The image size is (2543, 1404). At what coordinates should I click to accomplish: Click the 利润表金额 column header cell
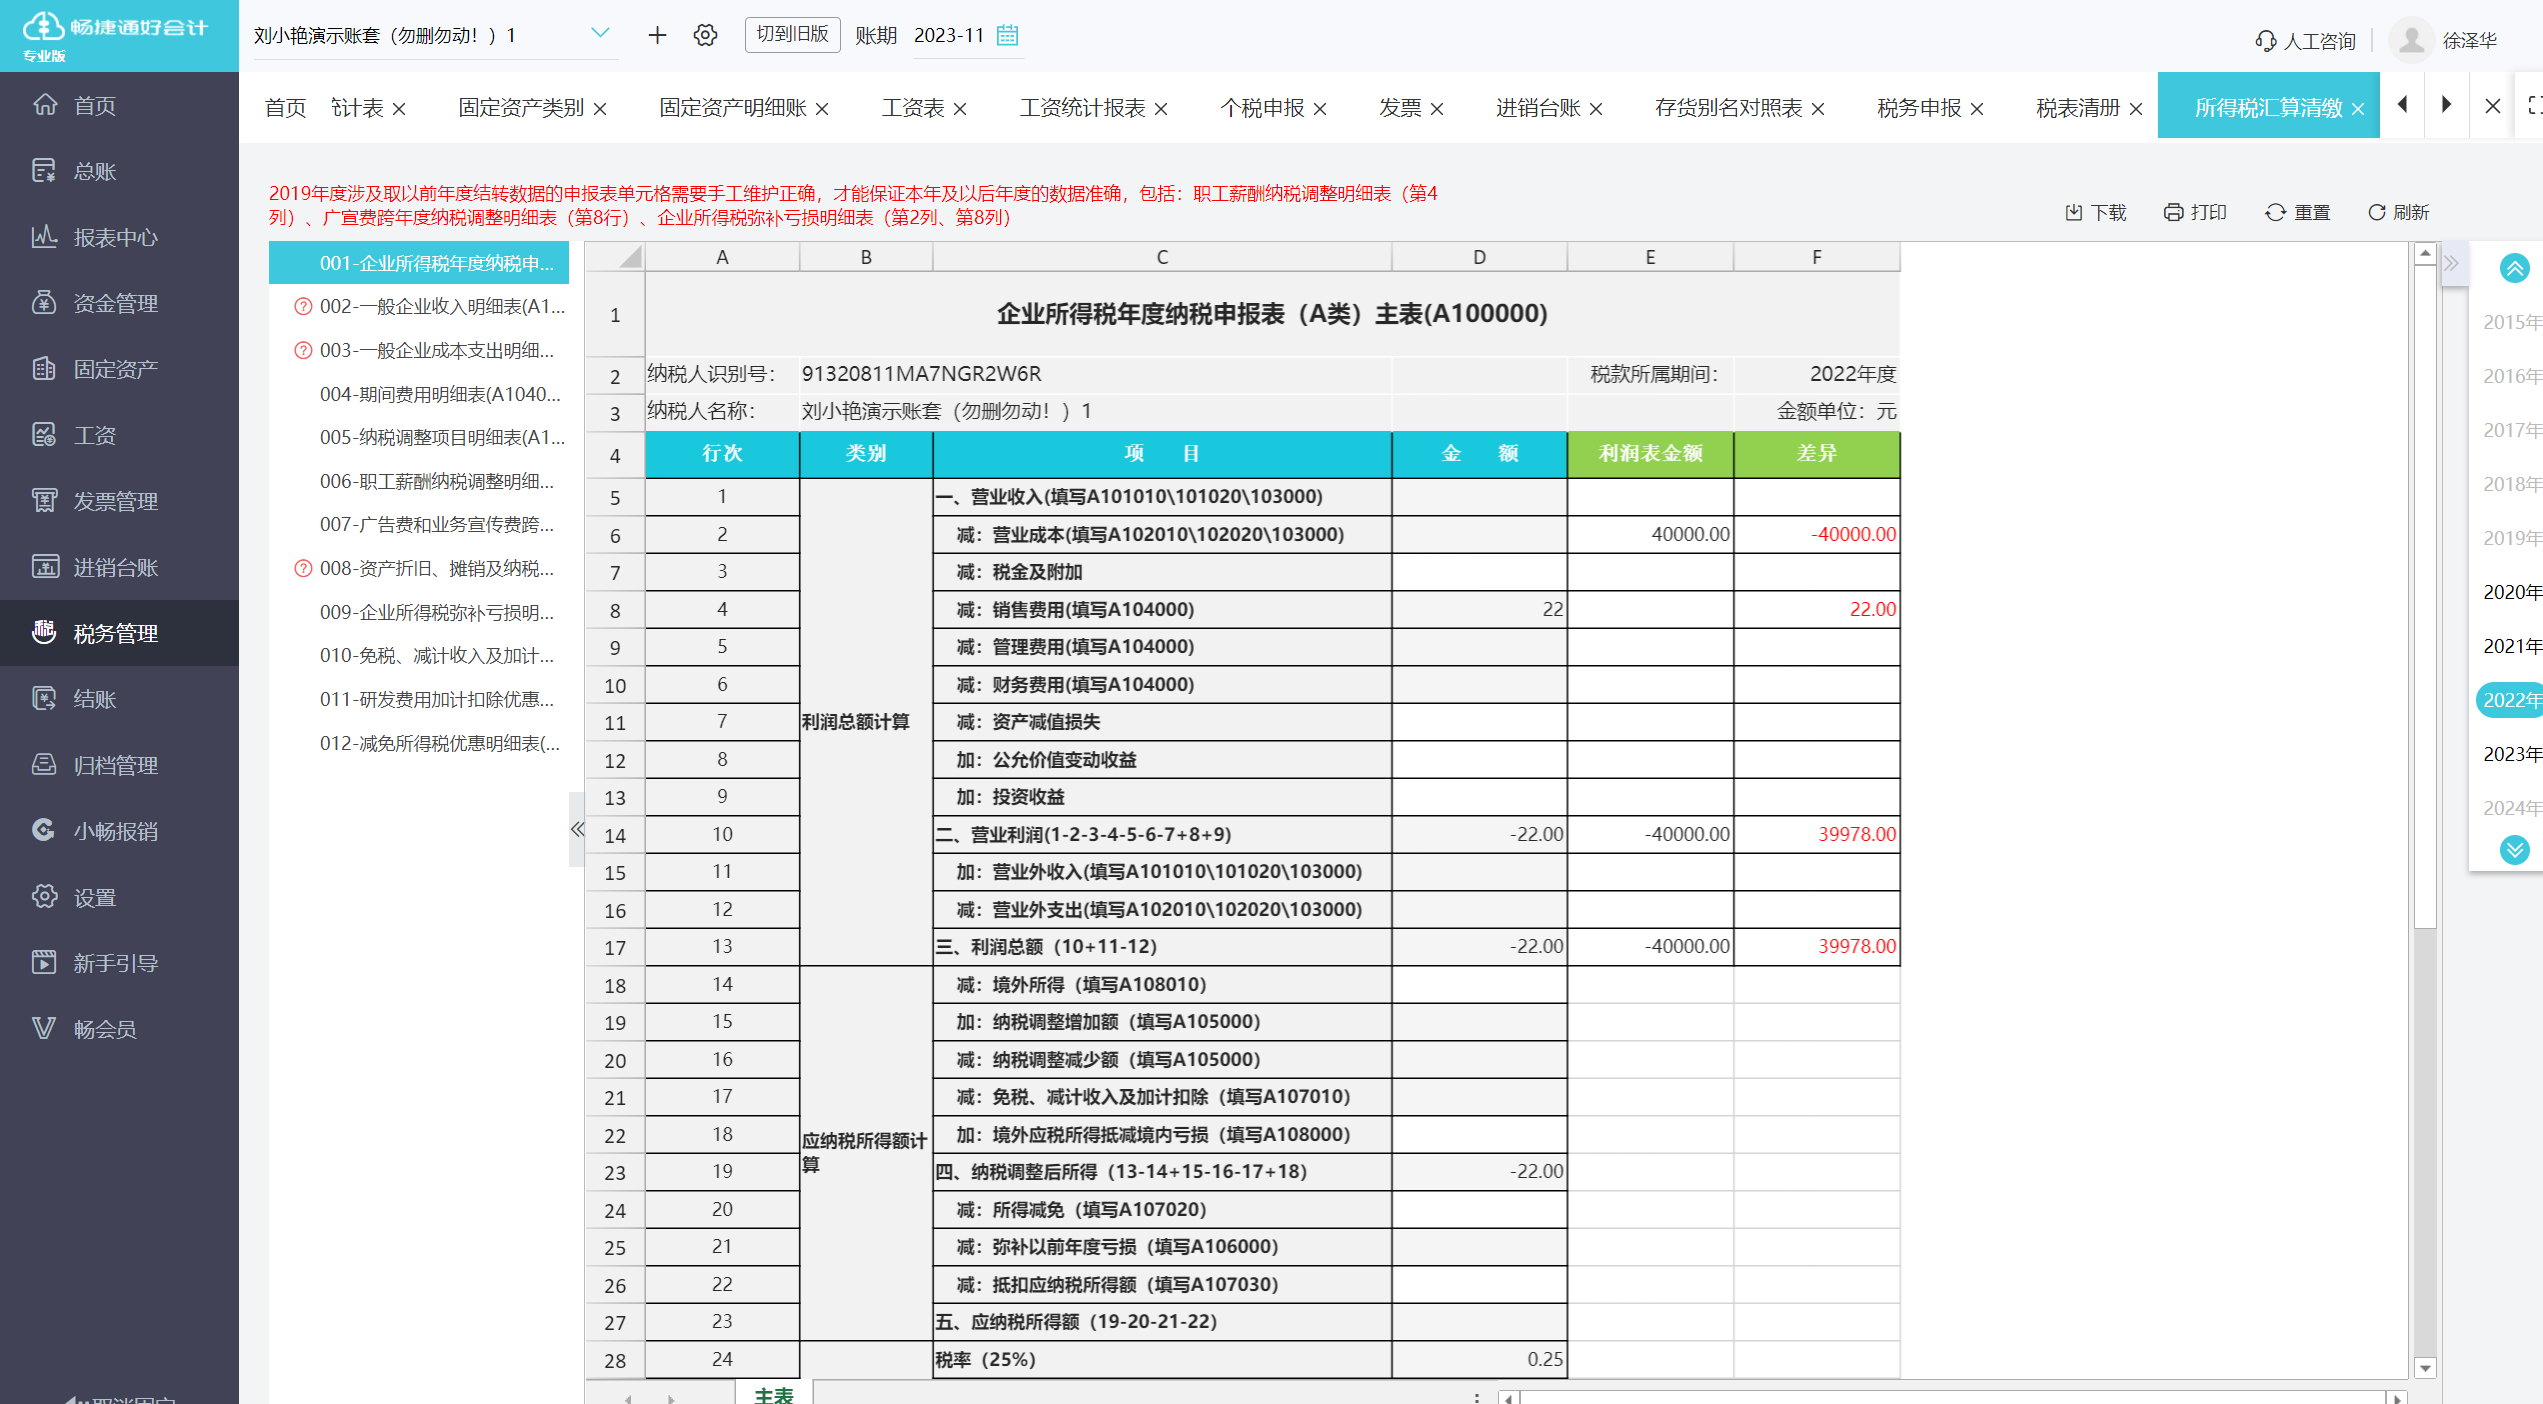[x=1648, y=455]
